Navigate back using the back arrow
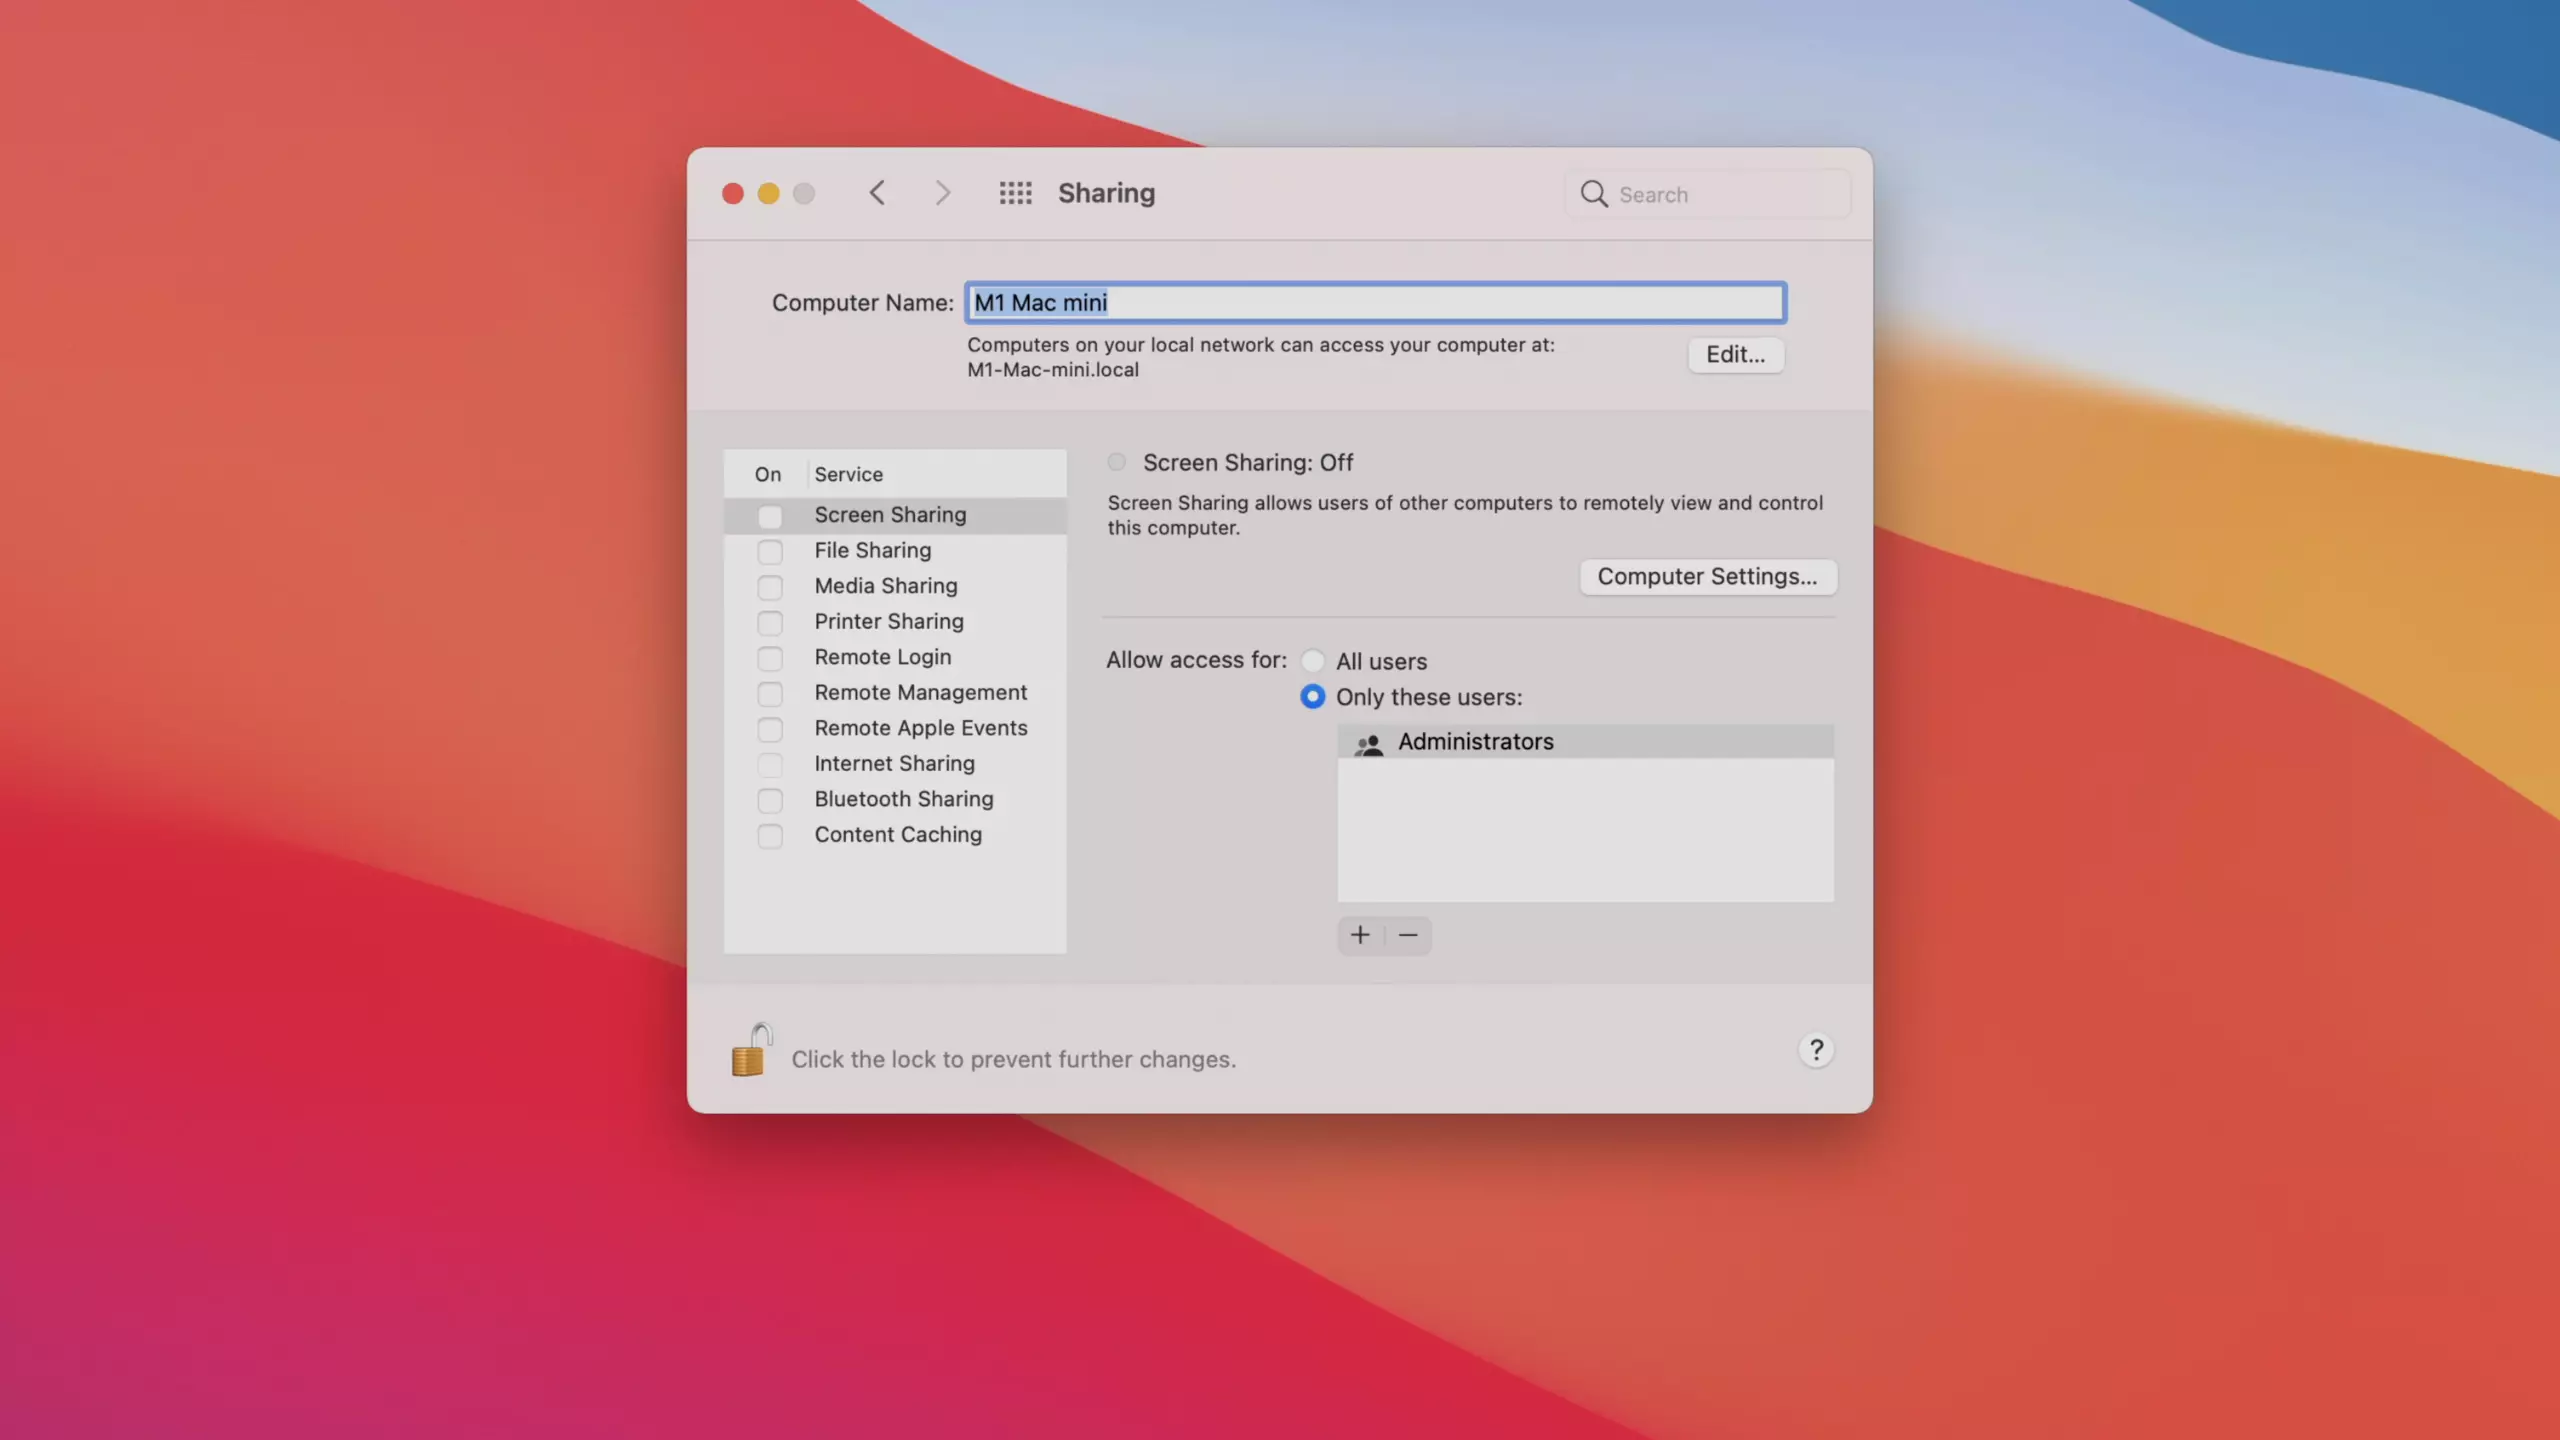Image resolution: width=2560 pixels, height=1440 pixels. click(x=877, y=192)
